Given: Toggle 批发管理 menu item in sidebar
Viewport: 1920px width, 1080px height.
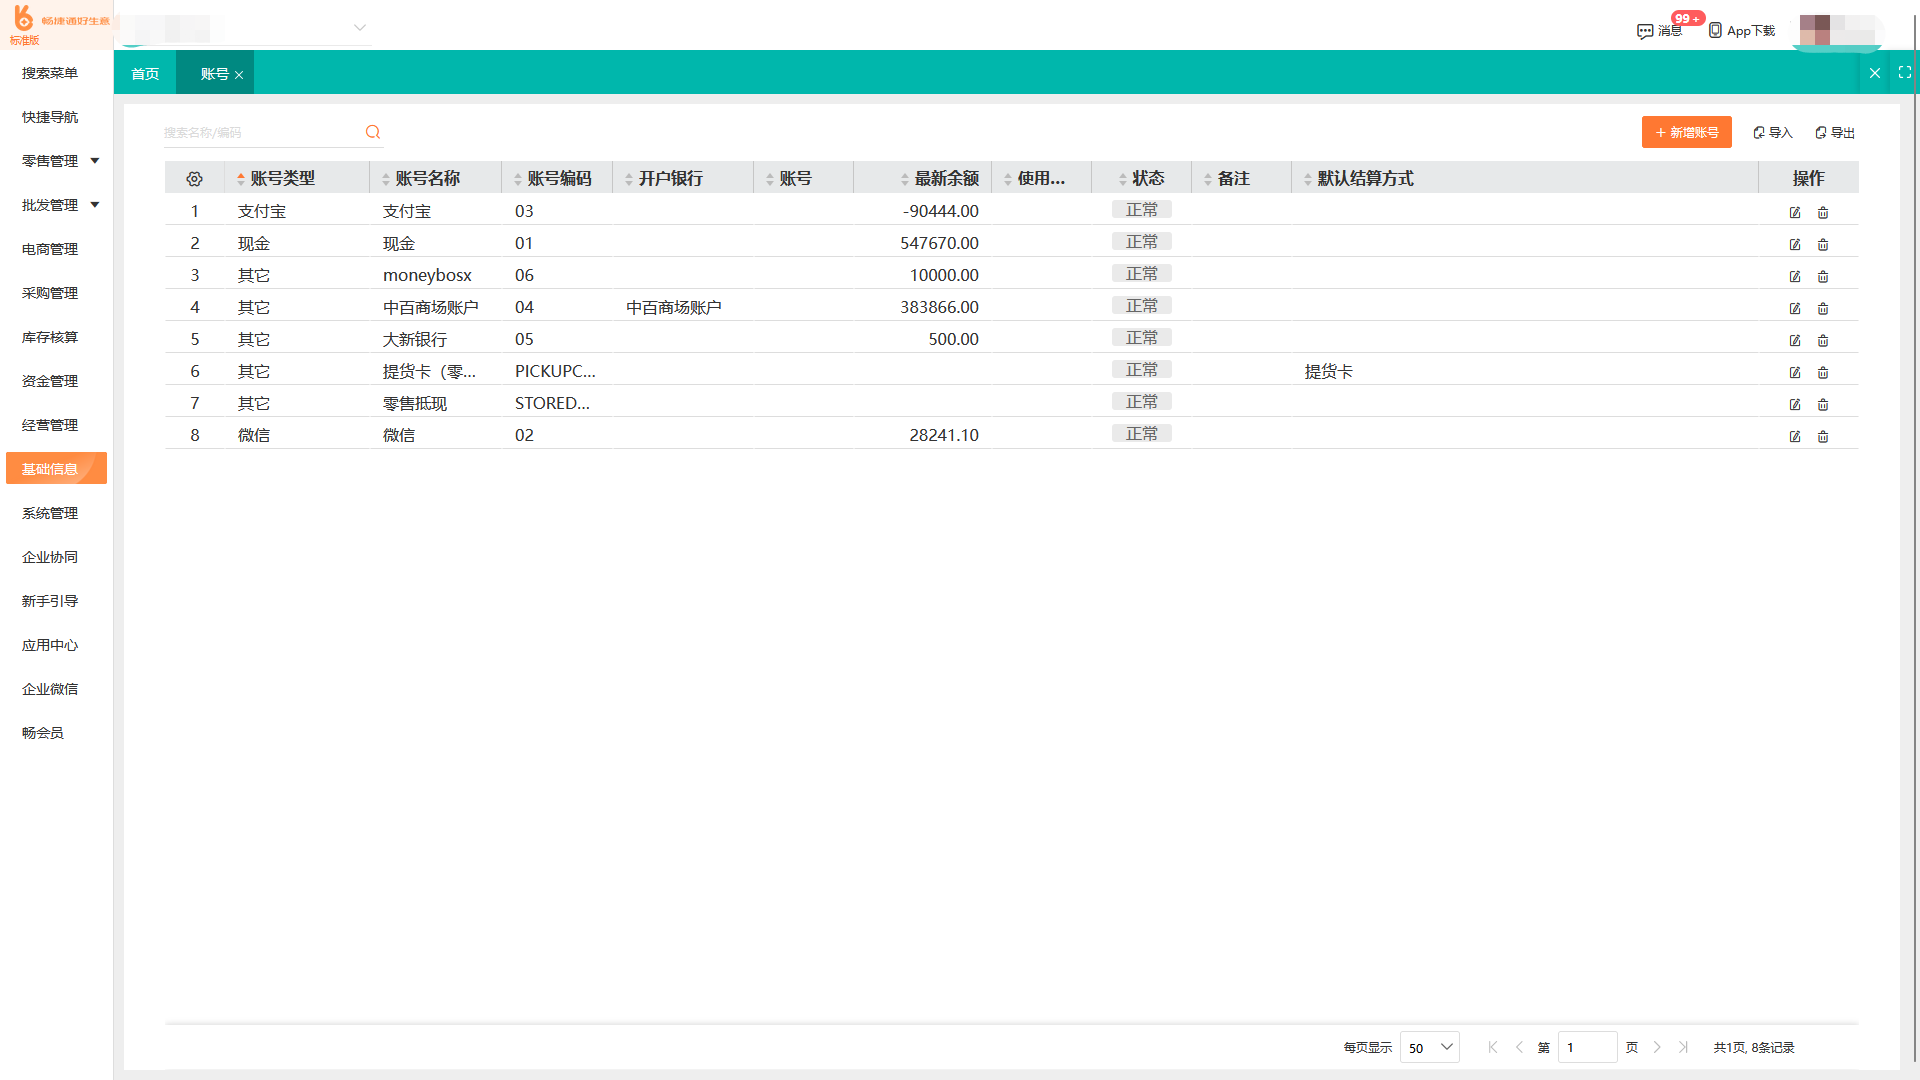Looking at the screenshot, I should click(x=58, y=204).
